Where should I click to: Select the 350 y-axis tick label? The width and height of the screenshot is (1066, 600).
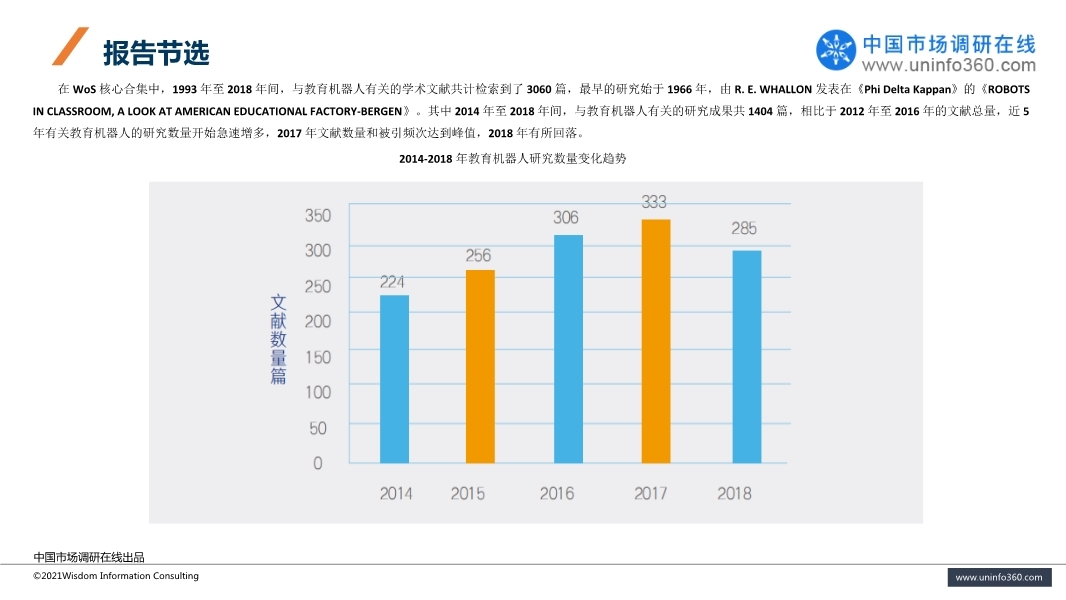click(317, 215)
